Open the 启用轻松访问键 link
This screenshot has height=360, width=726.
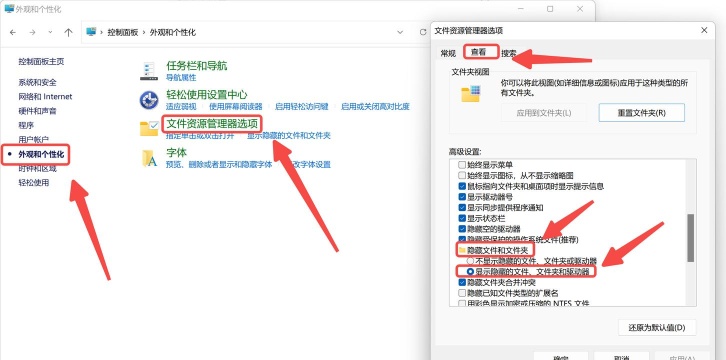tap(301, 106)
